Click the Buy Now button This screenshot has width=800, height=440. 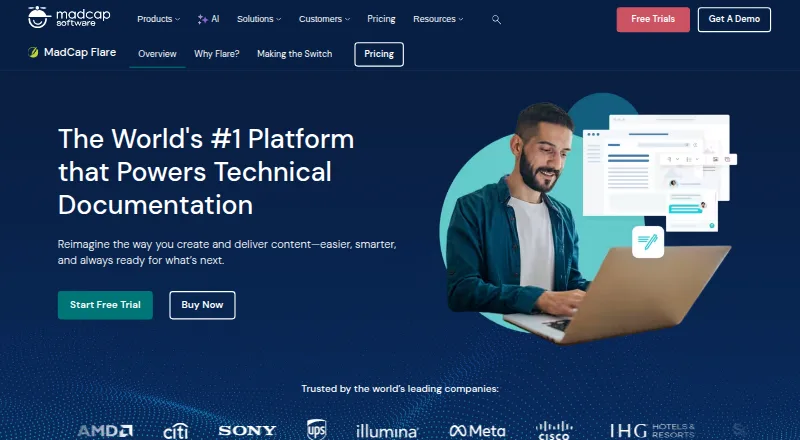point(202,305)
